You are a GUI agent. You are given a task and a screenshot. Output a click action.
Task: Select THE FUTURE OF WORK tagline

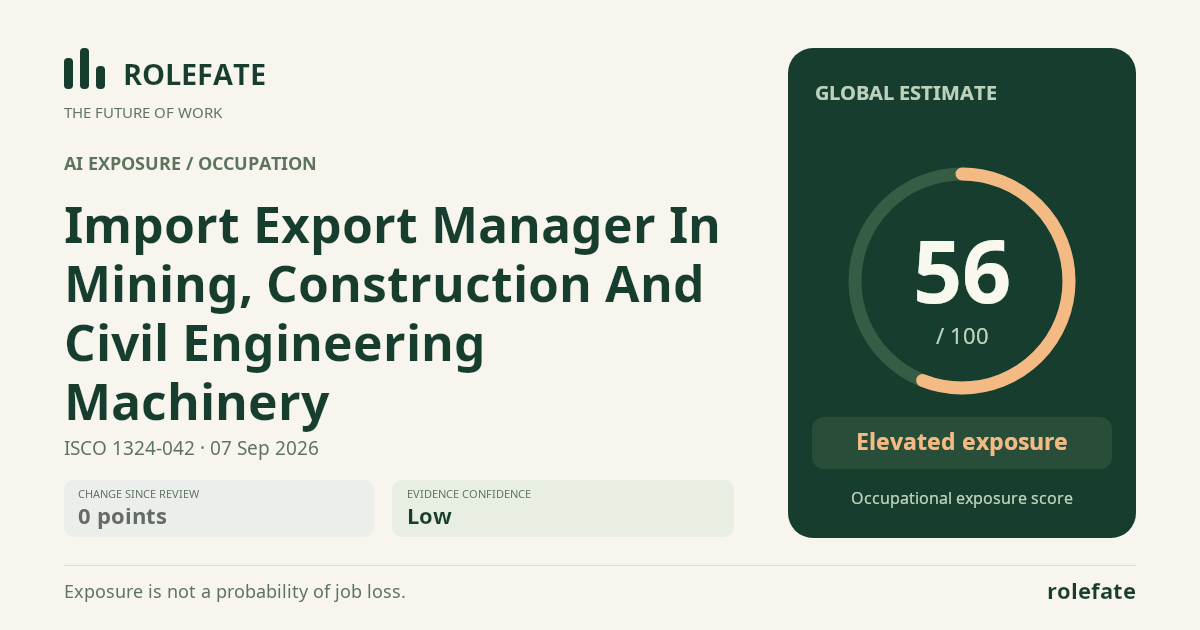click(x=143, y=113)
